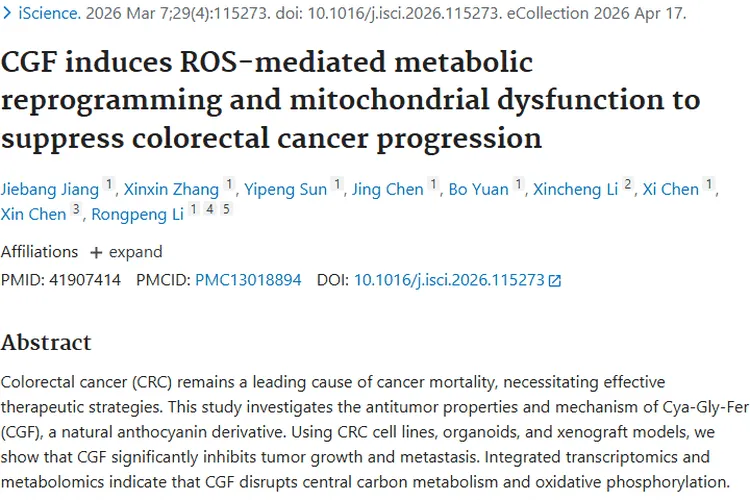The image size is (750, 500).
Task: Click author name Xinxin Zhang
Action: coord(171,189)
